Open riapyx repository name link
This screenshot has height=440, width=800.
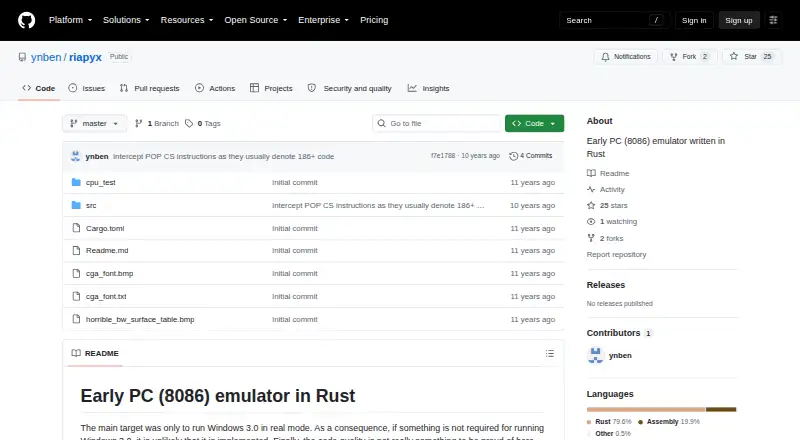[85, 57]
